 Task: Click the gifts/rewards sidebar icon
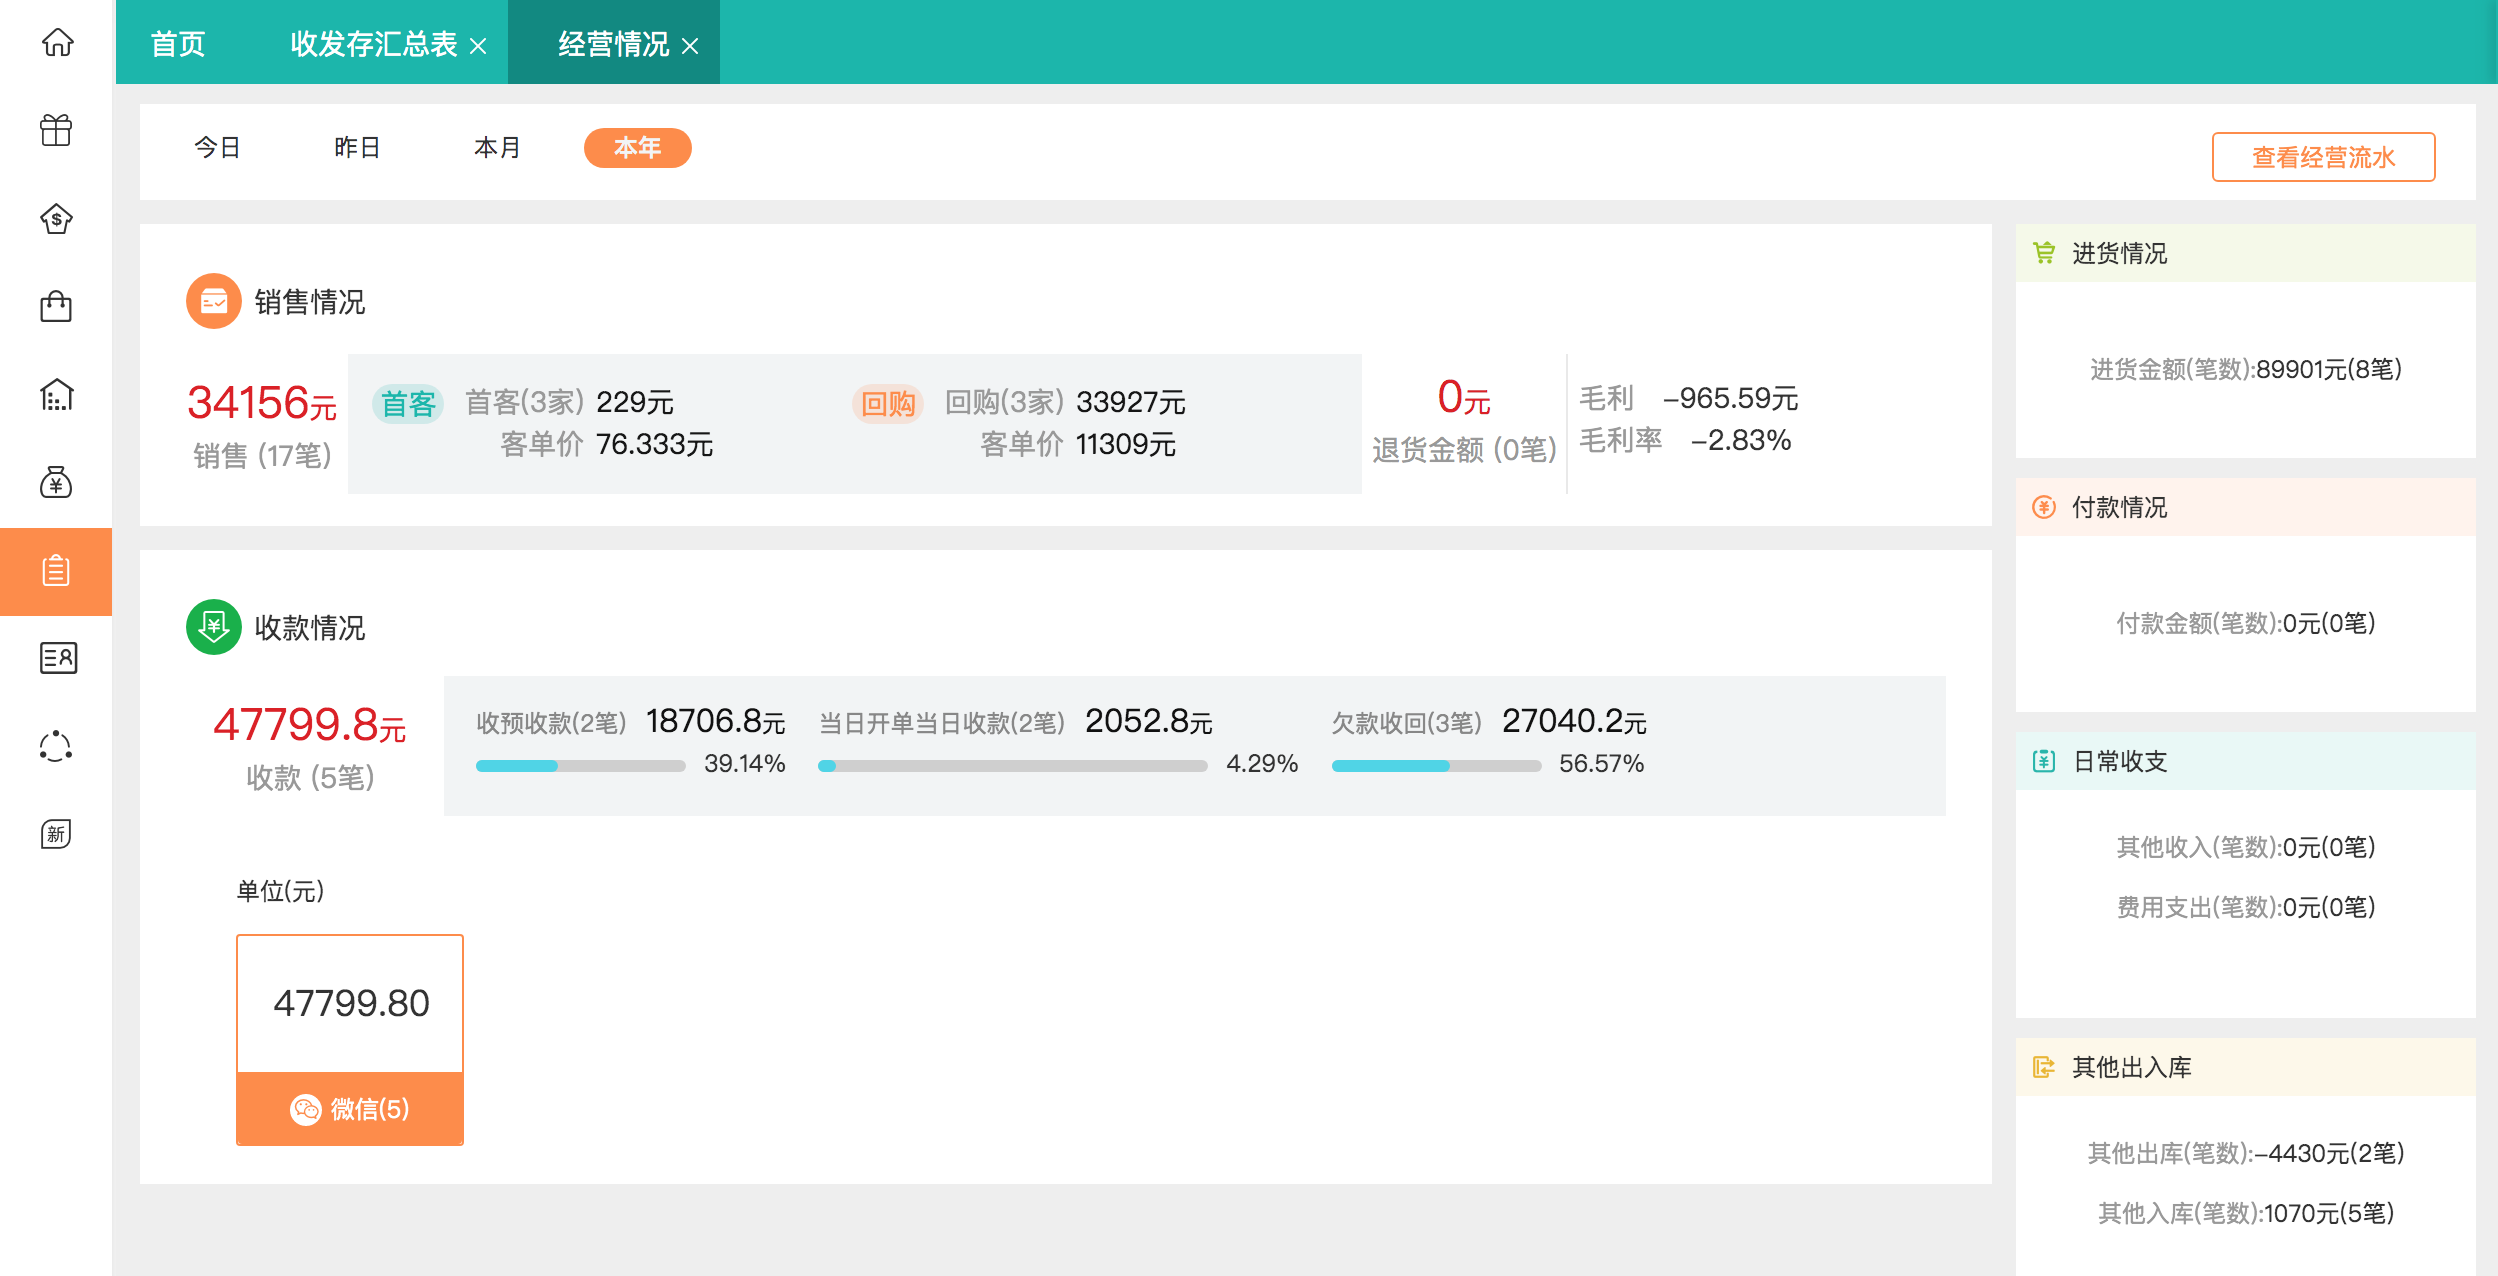click(55, 130)
